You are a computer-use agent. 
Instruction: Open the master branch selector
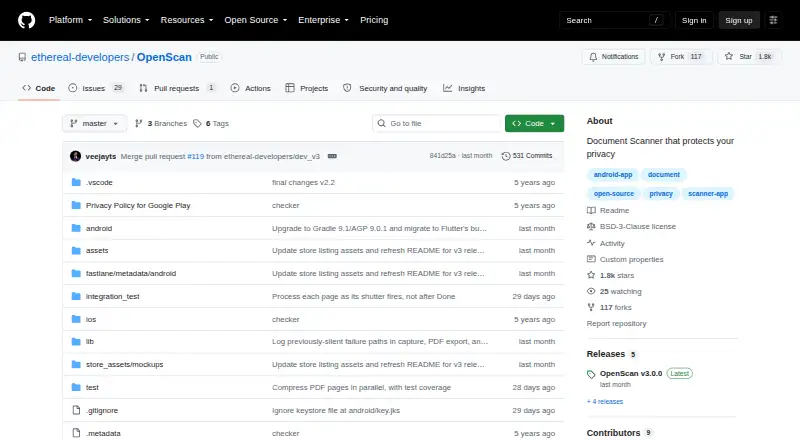pos(94,124)
